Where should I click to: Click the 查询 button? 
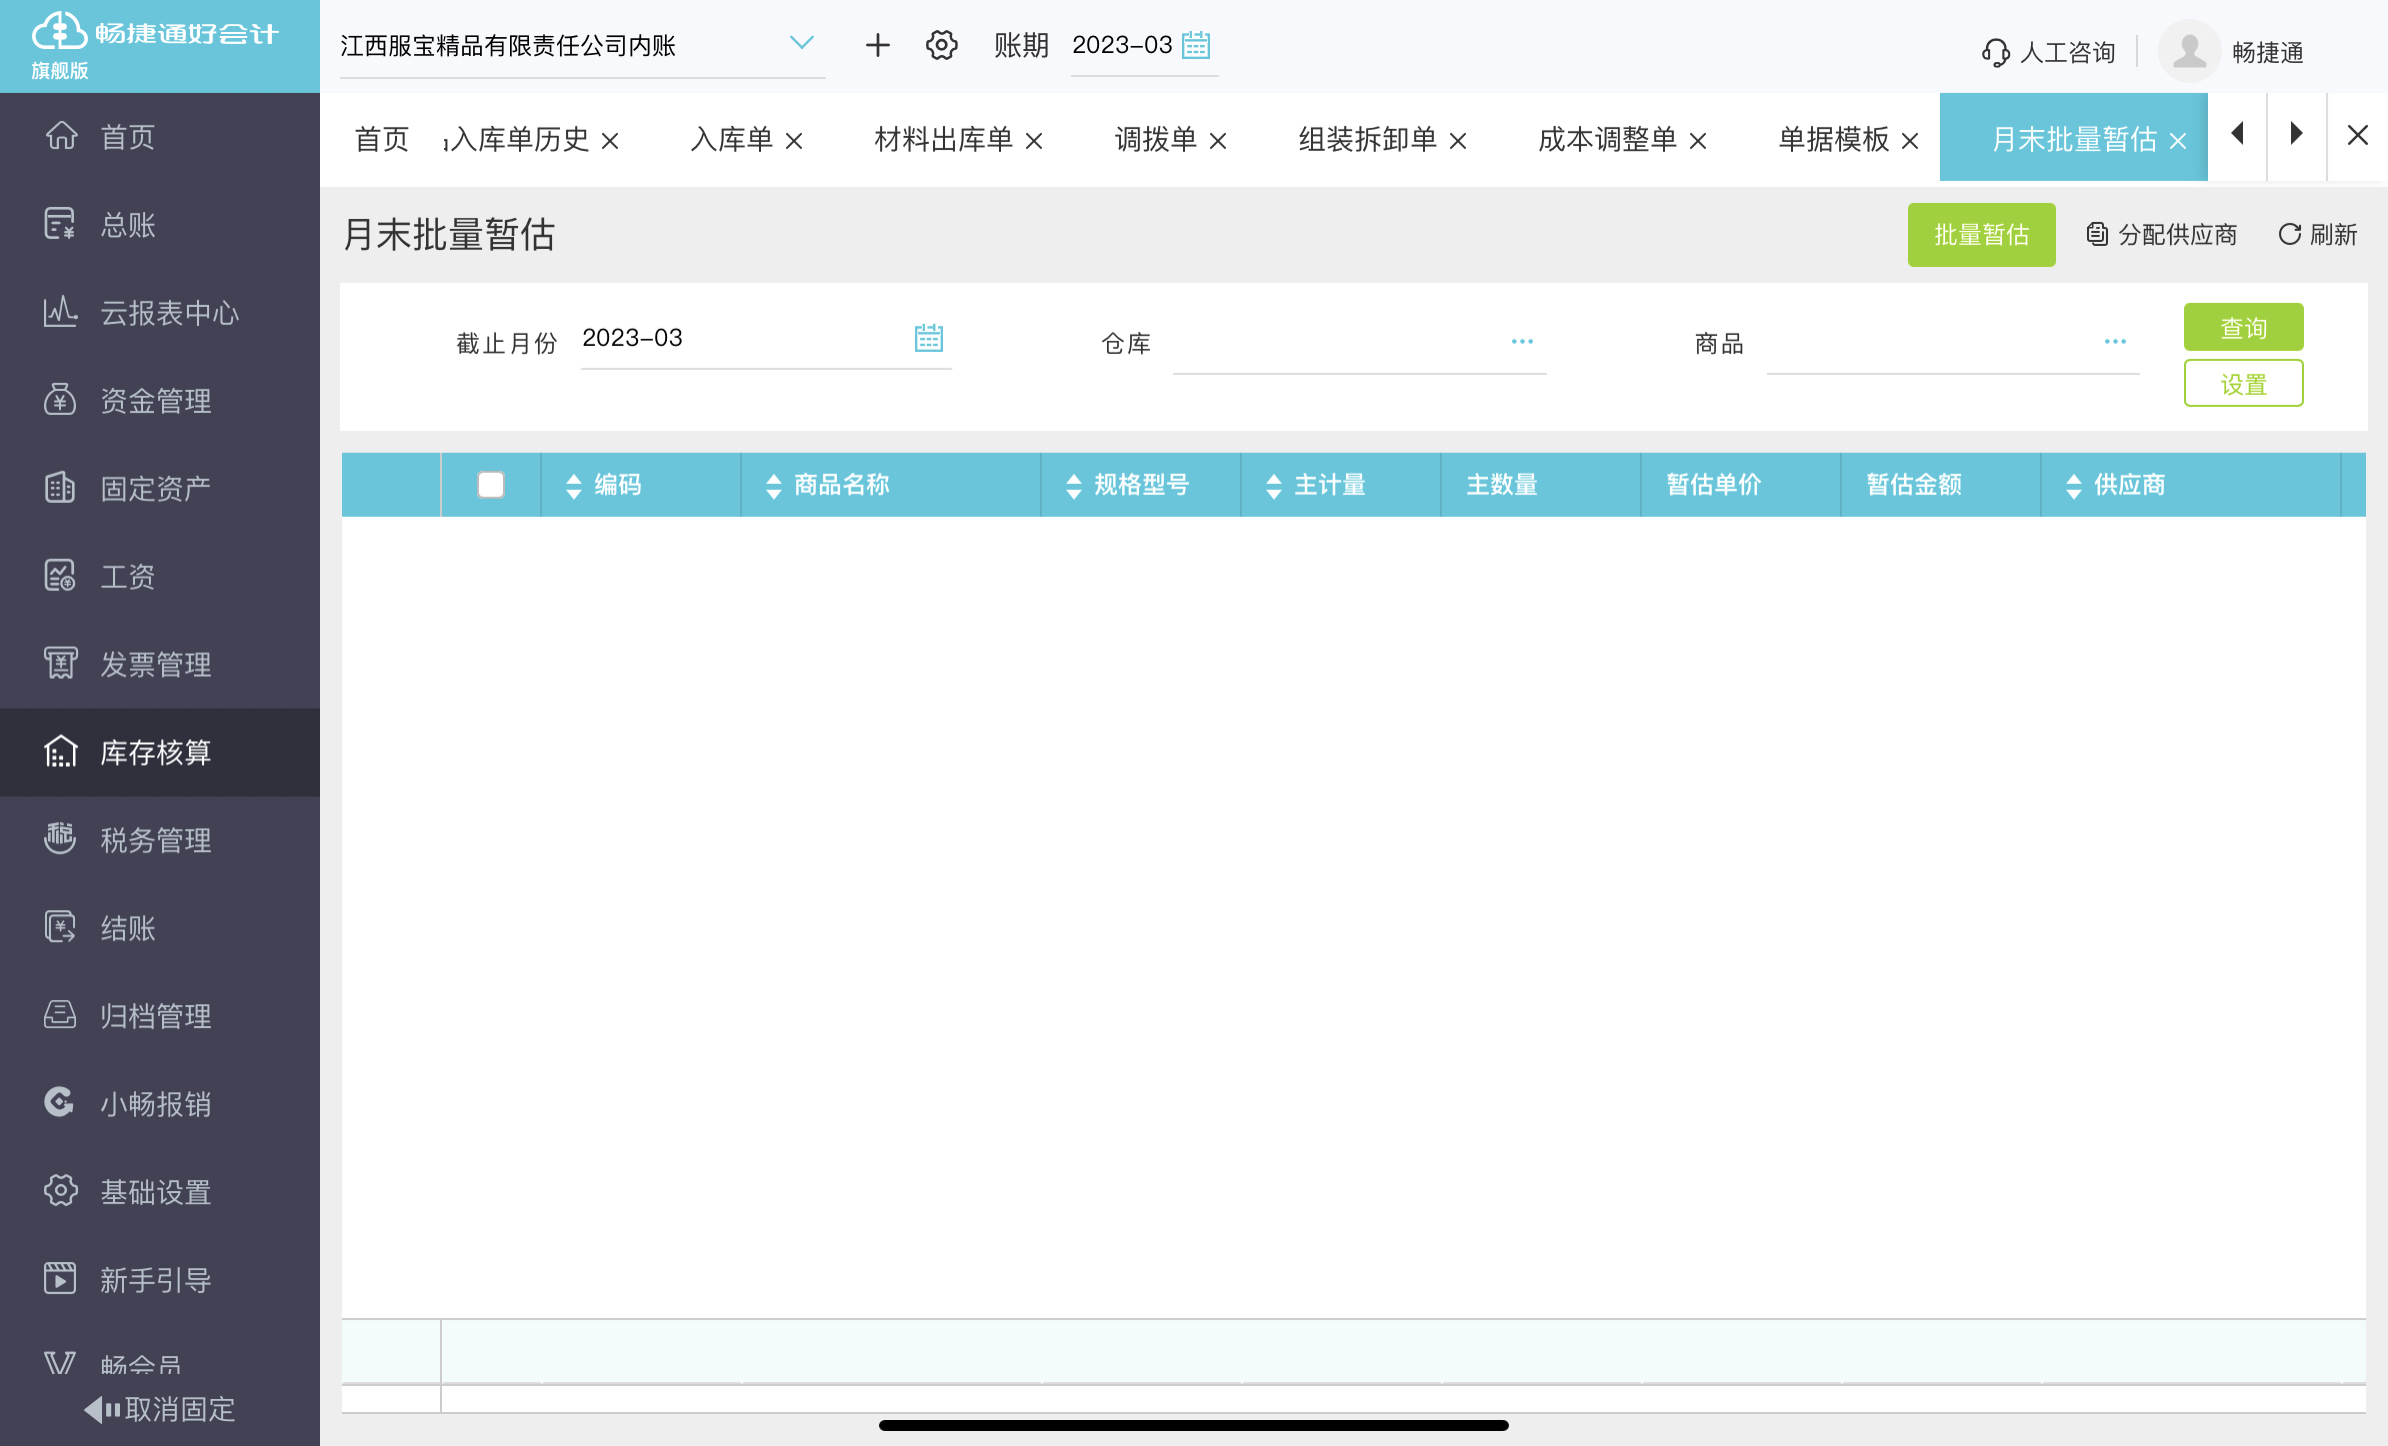tap(2243, 327)
